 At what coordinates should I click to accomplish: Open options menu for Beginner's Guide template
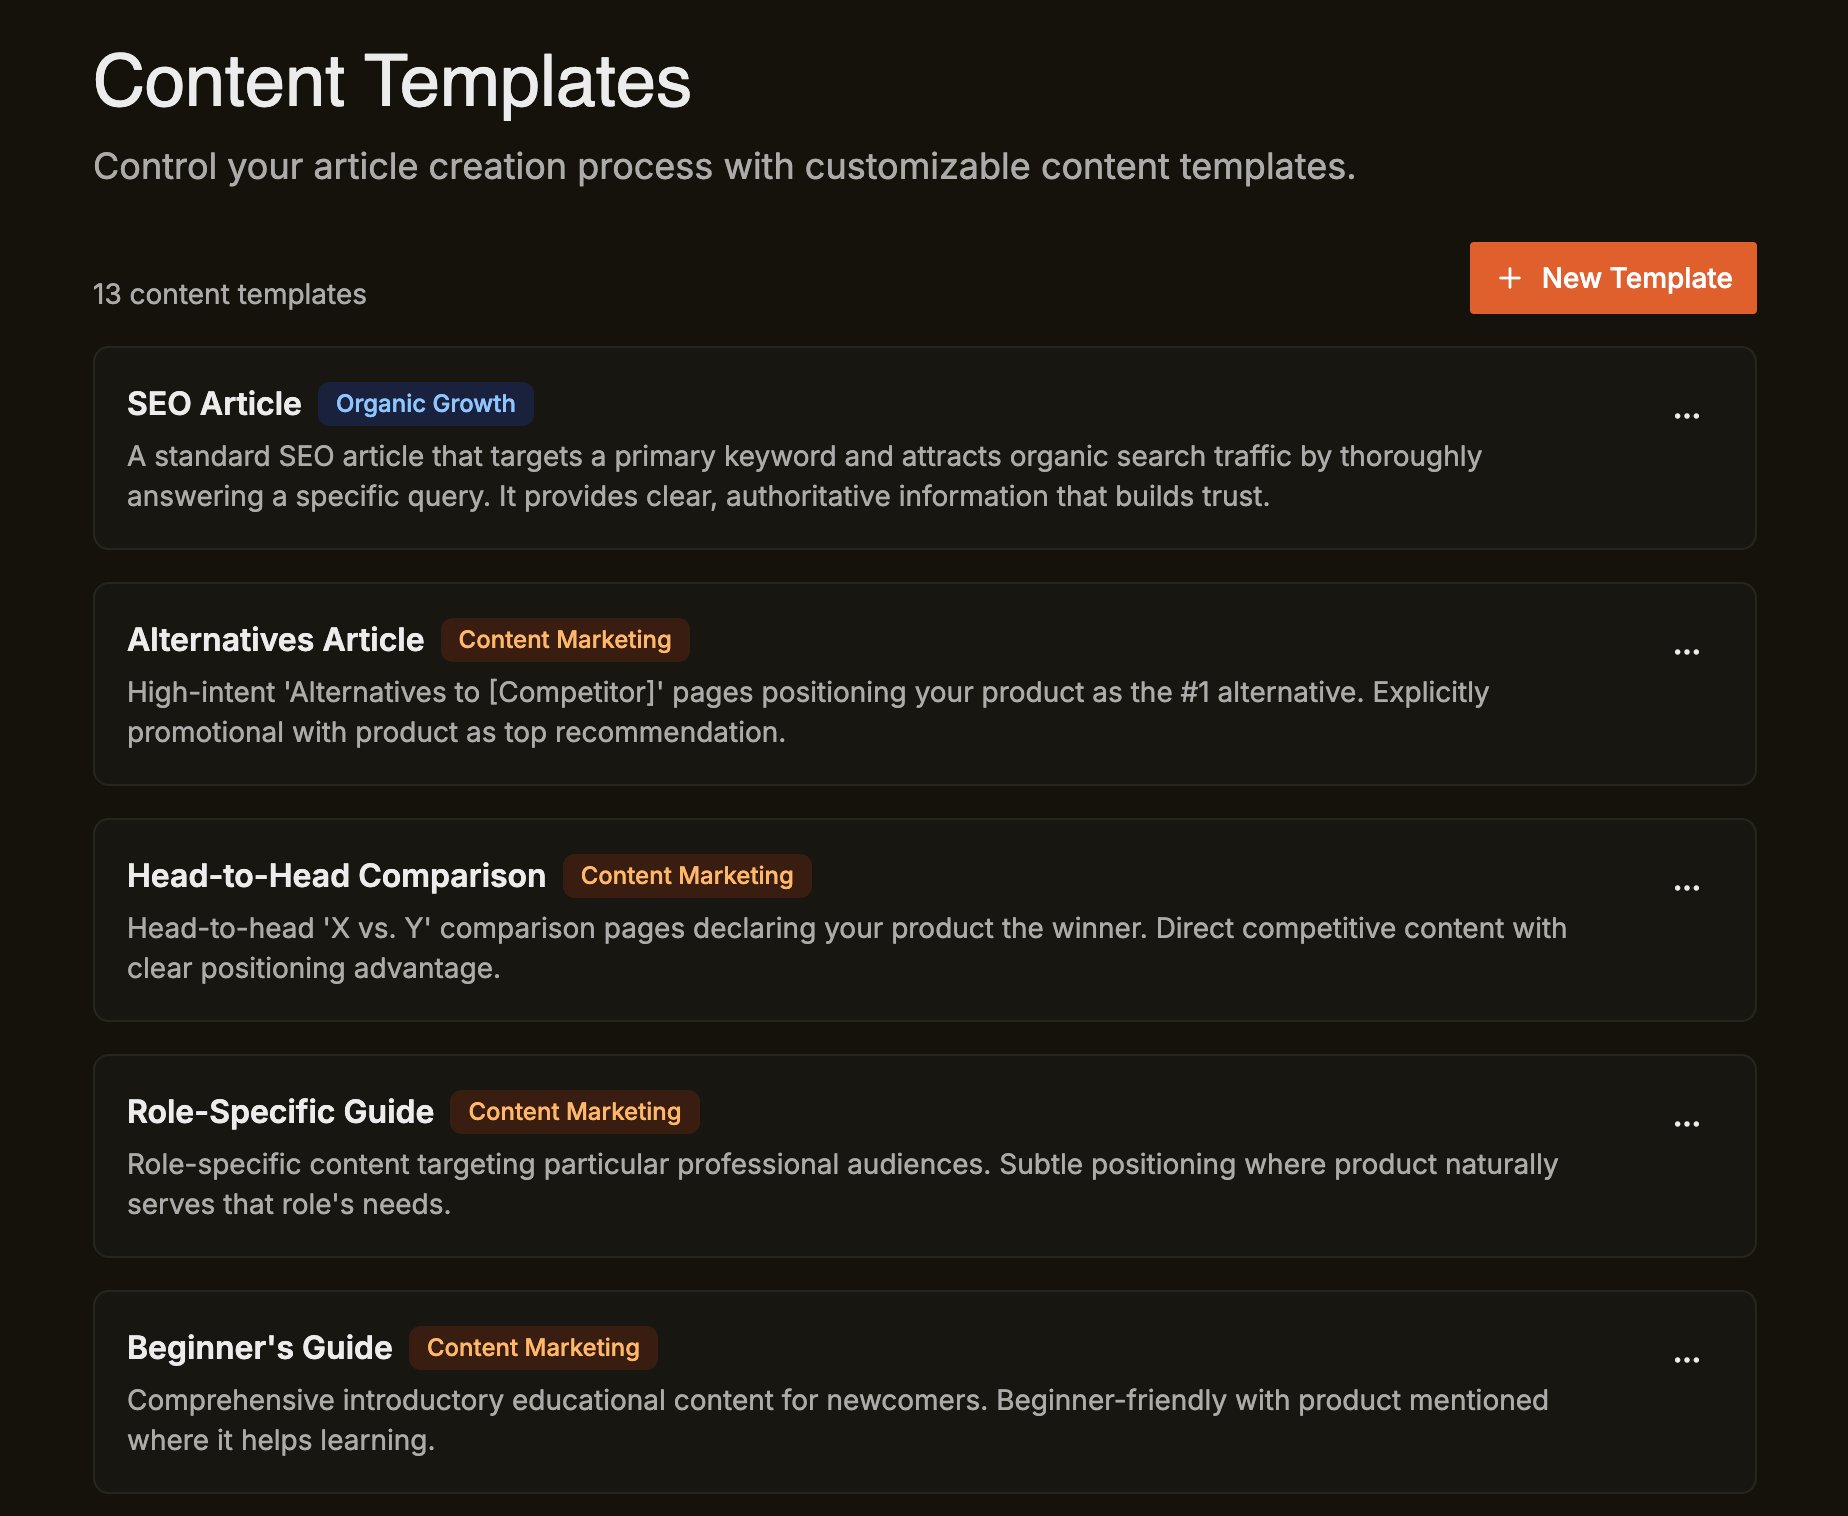click(x=1687, y=1359)
